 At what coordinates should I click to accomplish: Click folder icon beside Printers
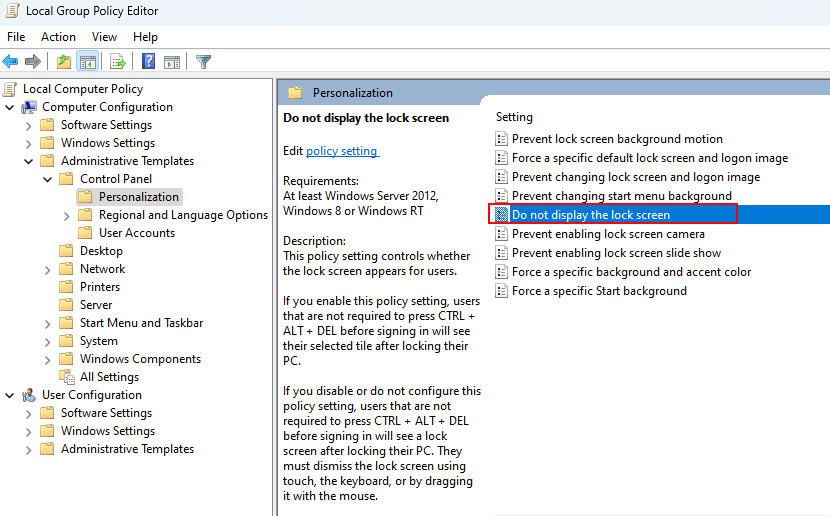tap(67, 287)
